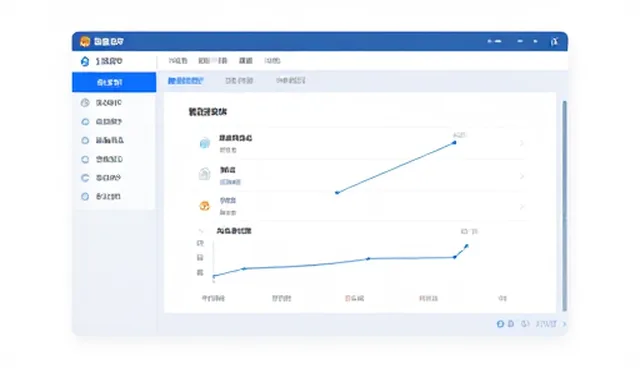Click the blue hexagon icon heading the sidebar
640x368 pixels.
[85, 61]
